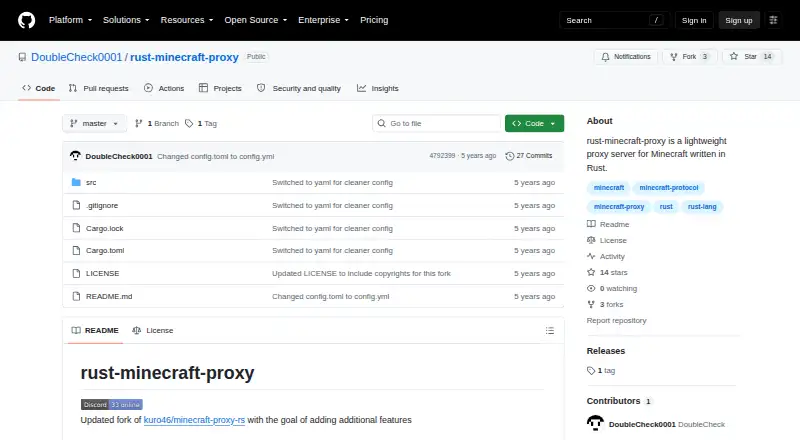Open Security and quality tab
This screenshot has height=440, width=800.
298,88
